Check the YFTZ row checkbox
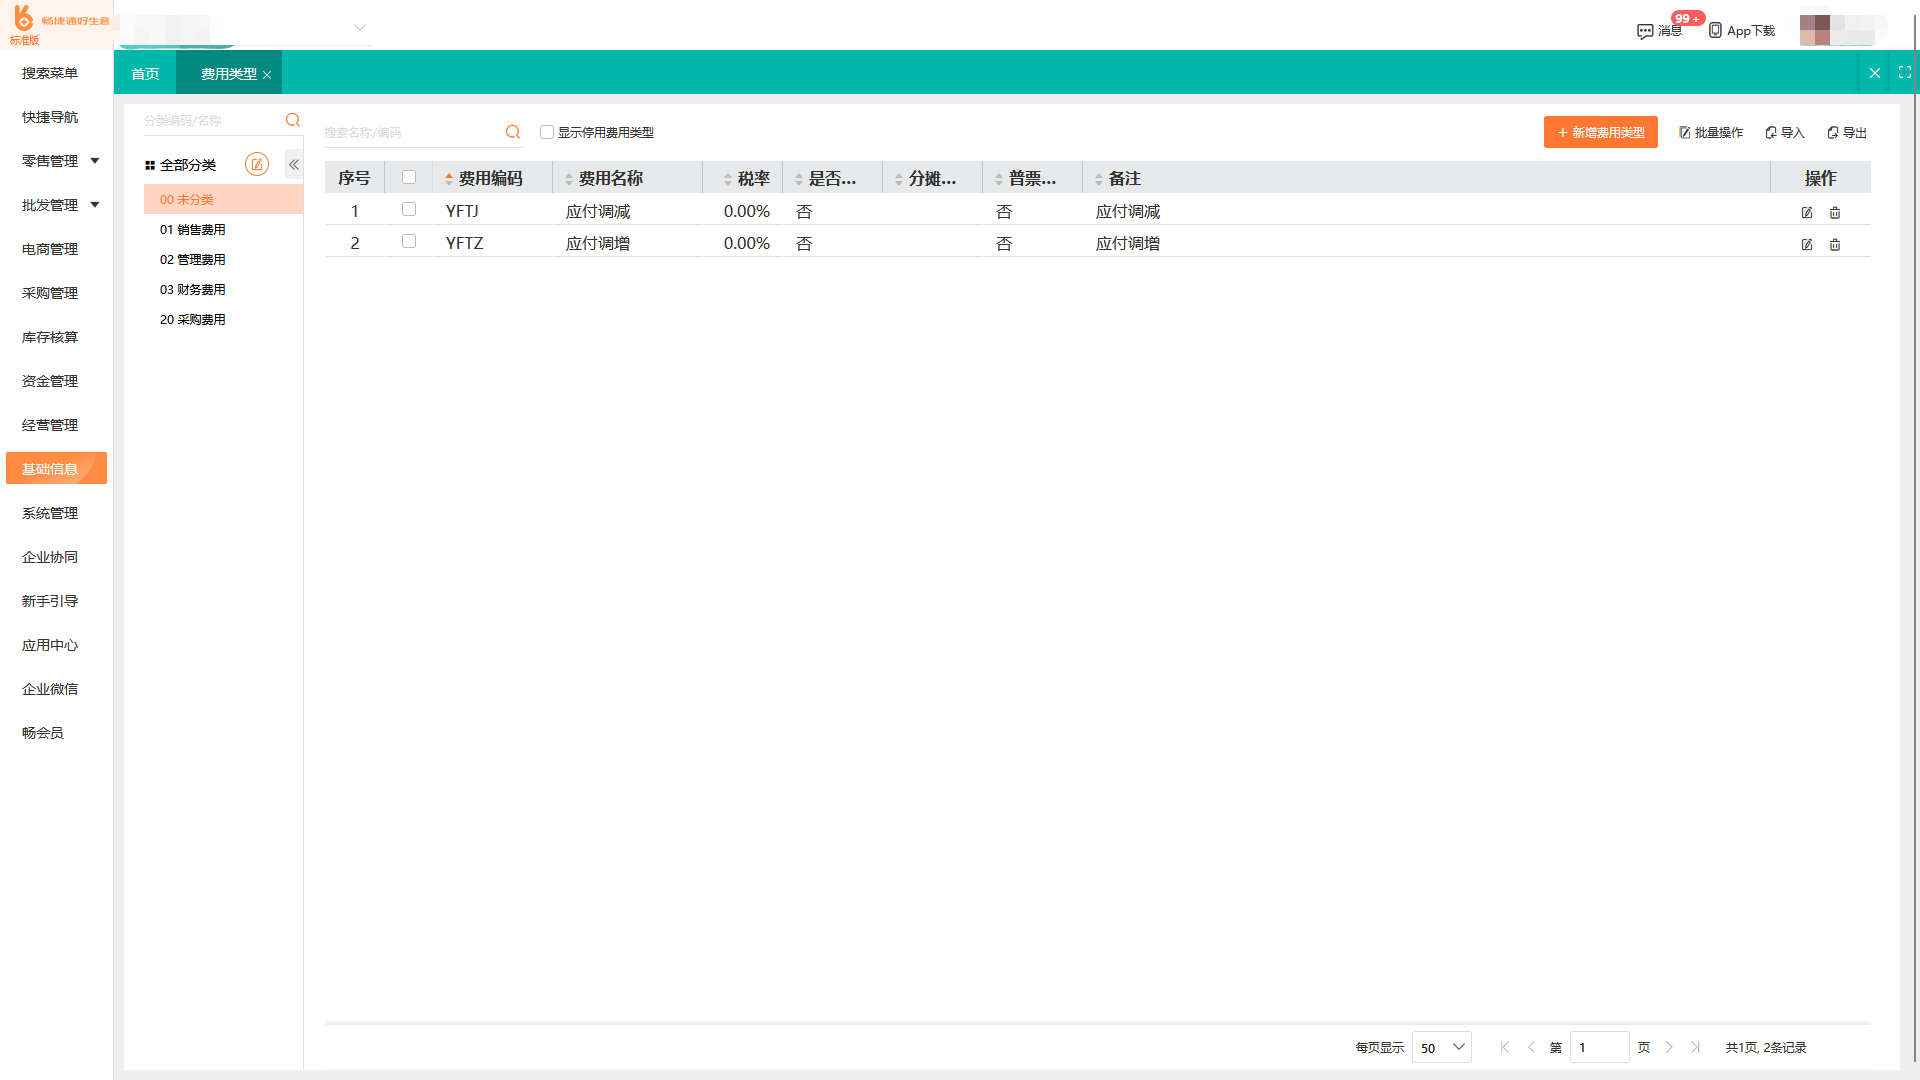Image resolution: width=1920 pixels, height=1080 pixels. coord(409,243)
